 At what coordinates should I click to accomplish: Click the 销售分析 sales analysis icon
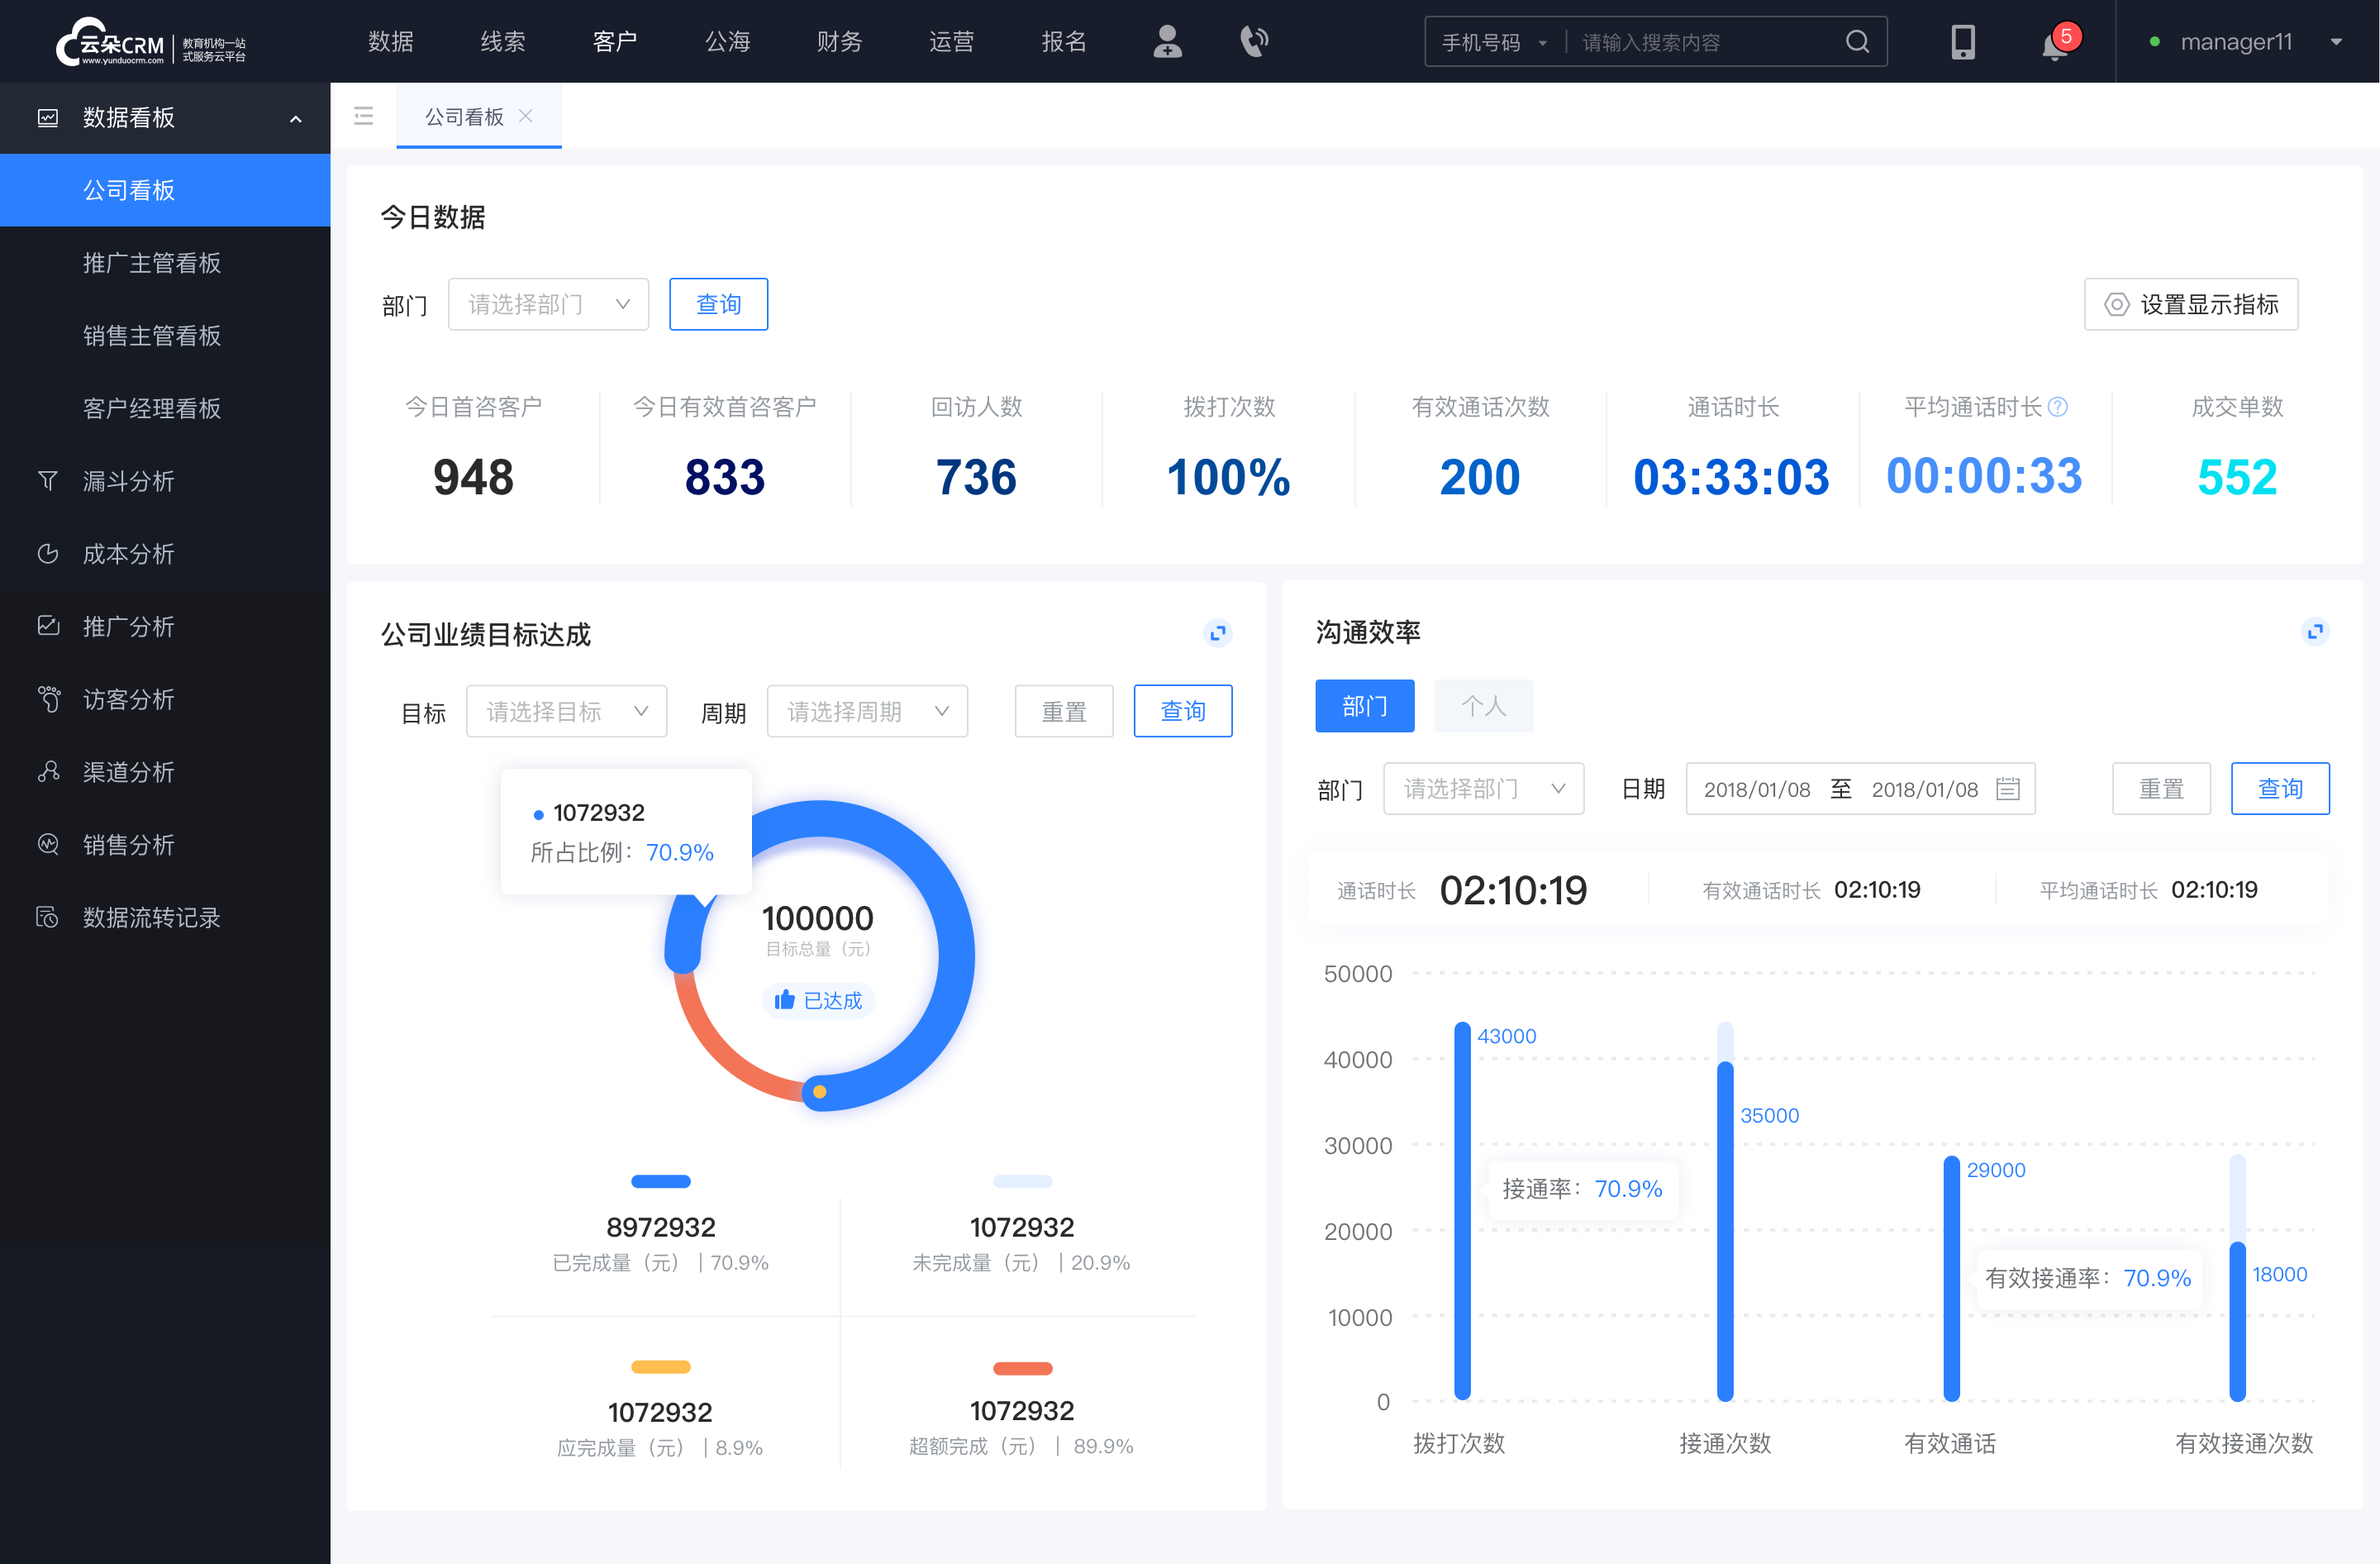tap(47, 843)
